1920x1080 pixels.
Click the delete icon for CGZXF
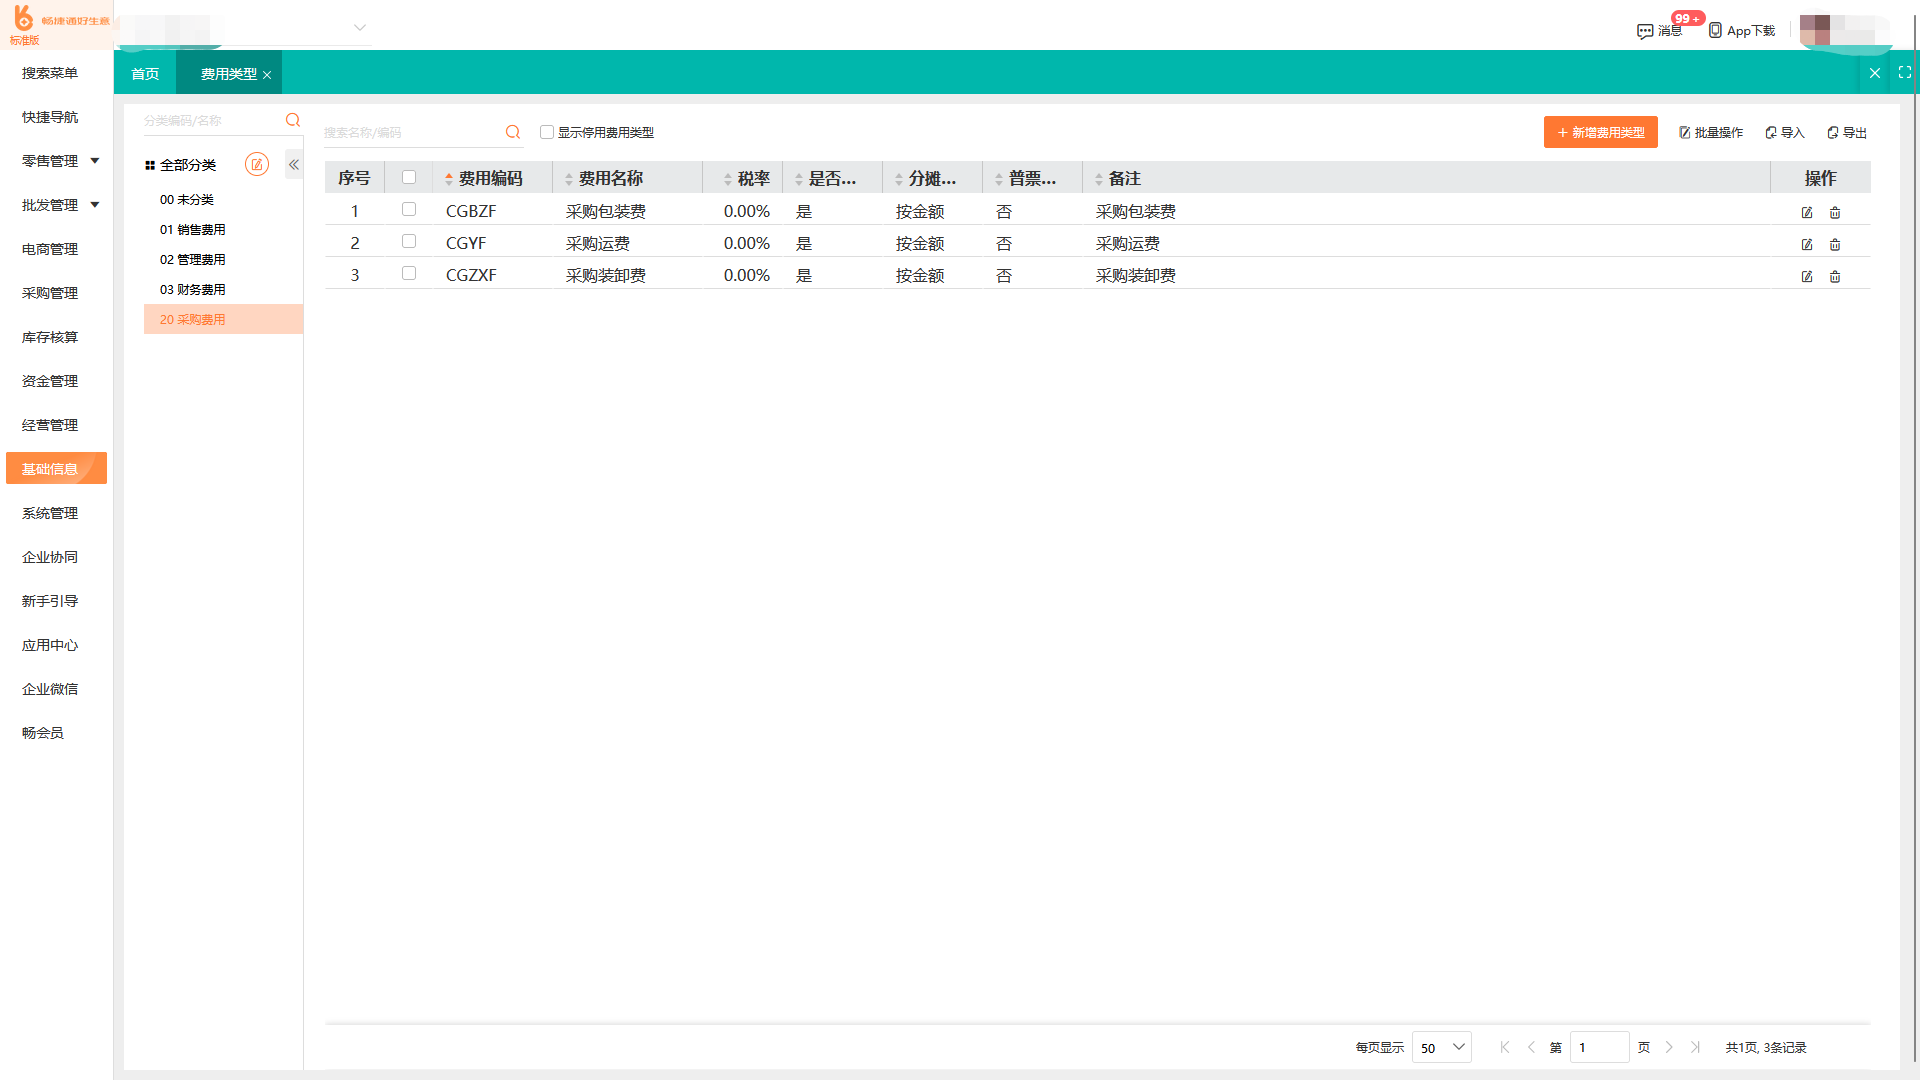[x=1834, y=274]
